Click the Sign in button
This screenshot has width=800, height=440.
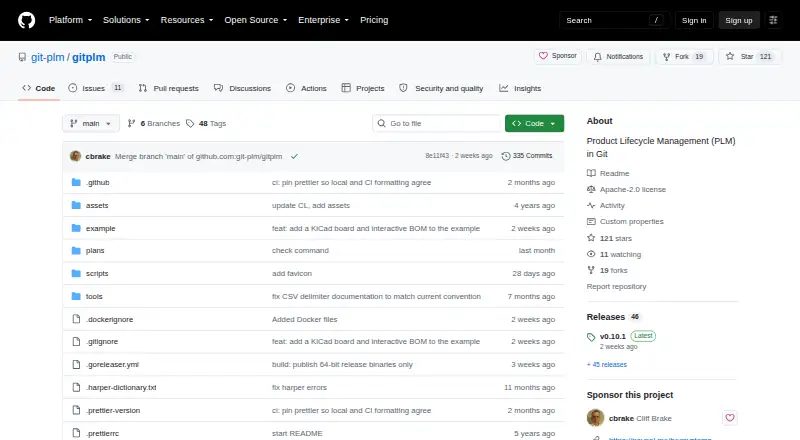click(x=694, y=20)
